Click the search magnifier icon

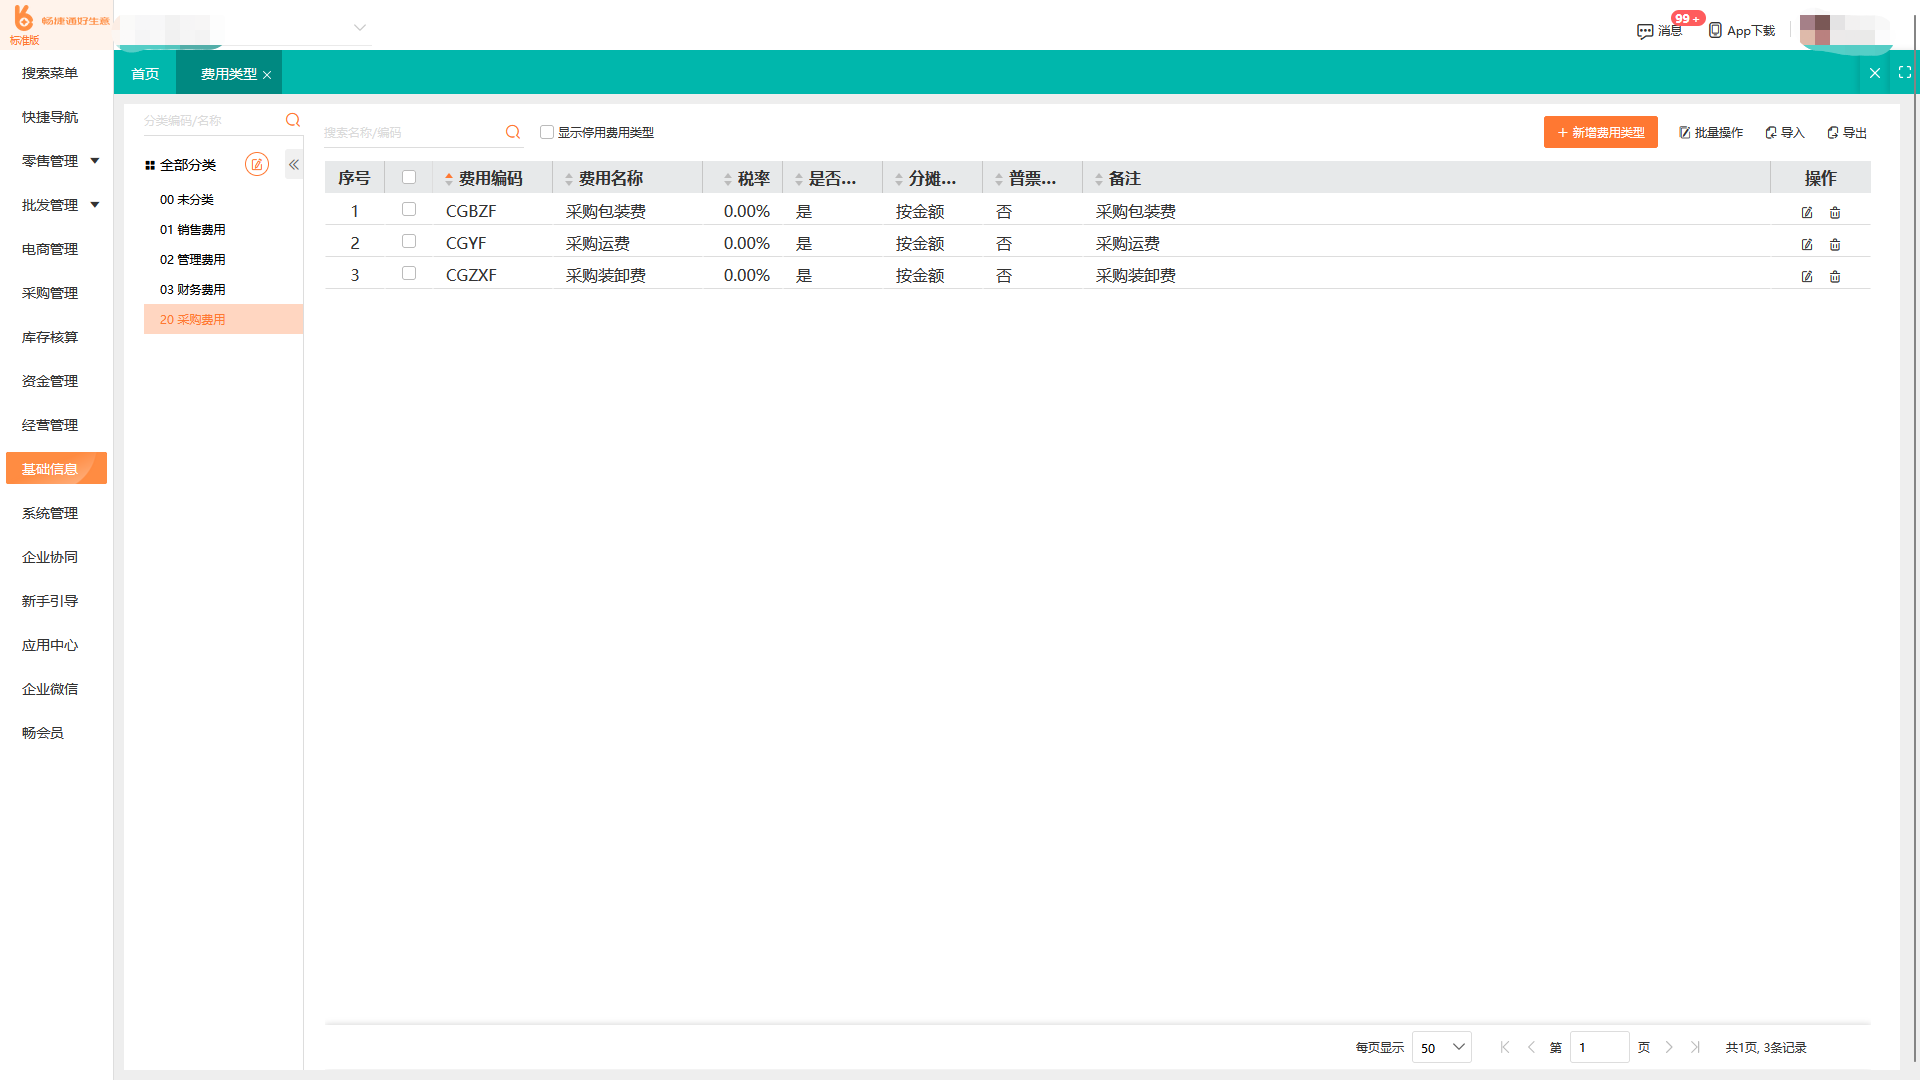pyautogui.click(x=293, y=120)
